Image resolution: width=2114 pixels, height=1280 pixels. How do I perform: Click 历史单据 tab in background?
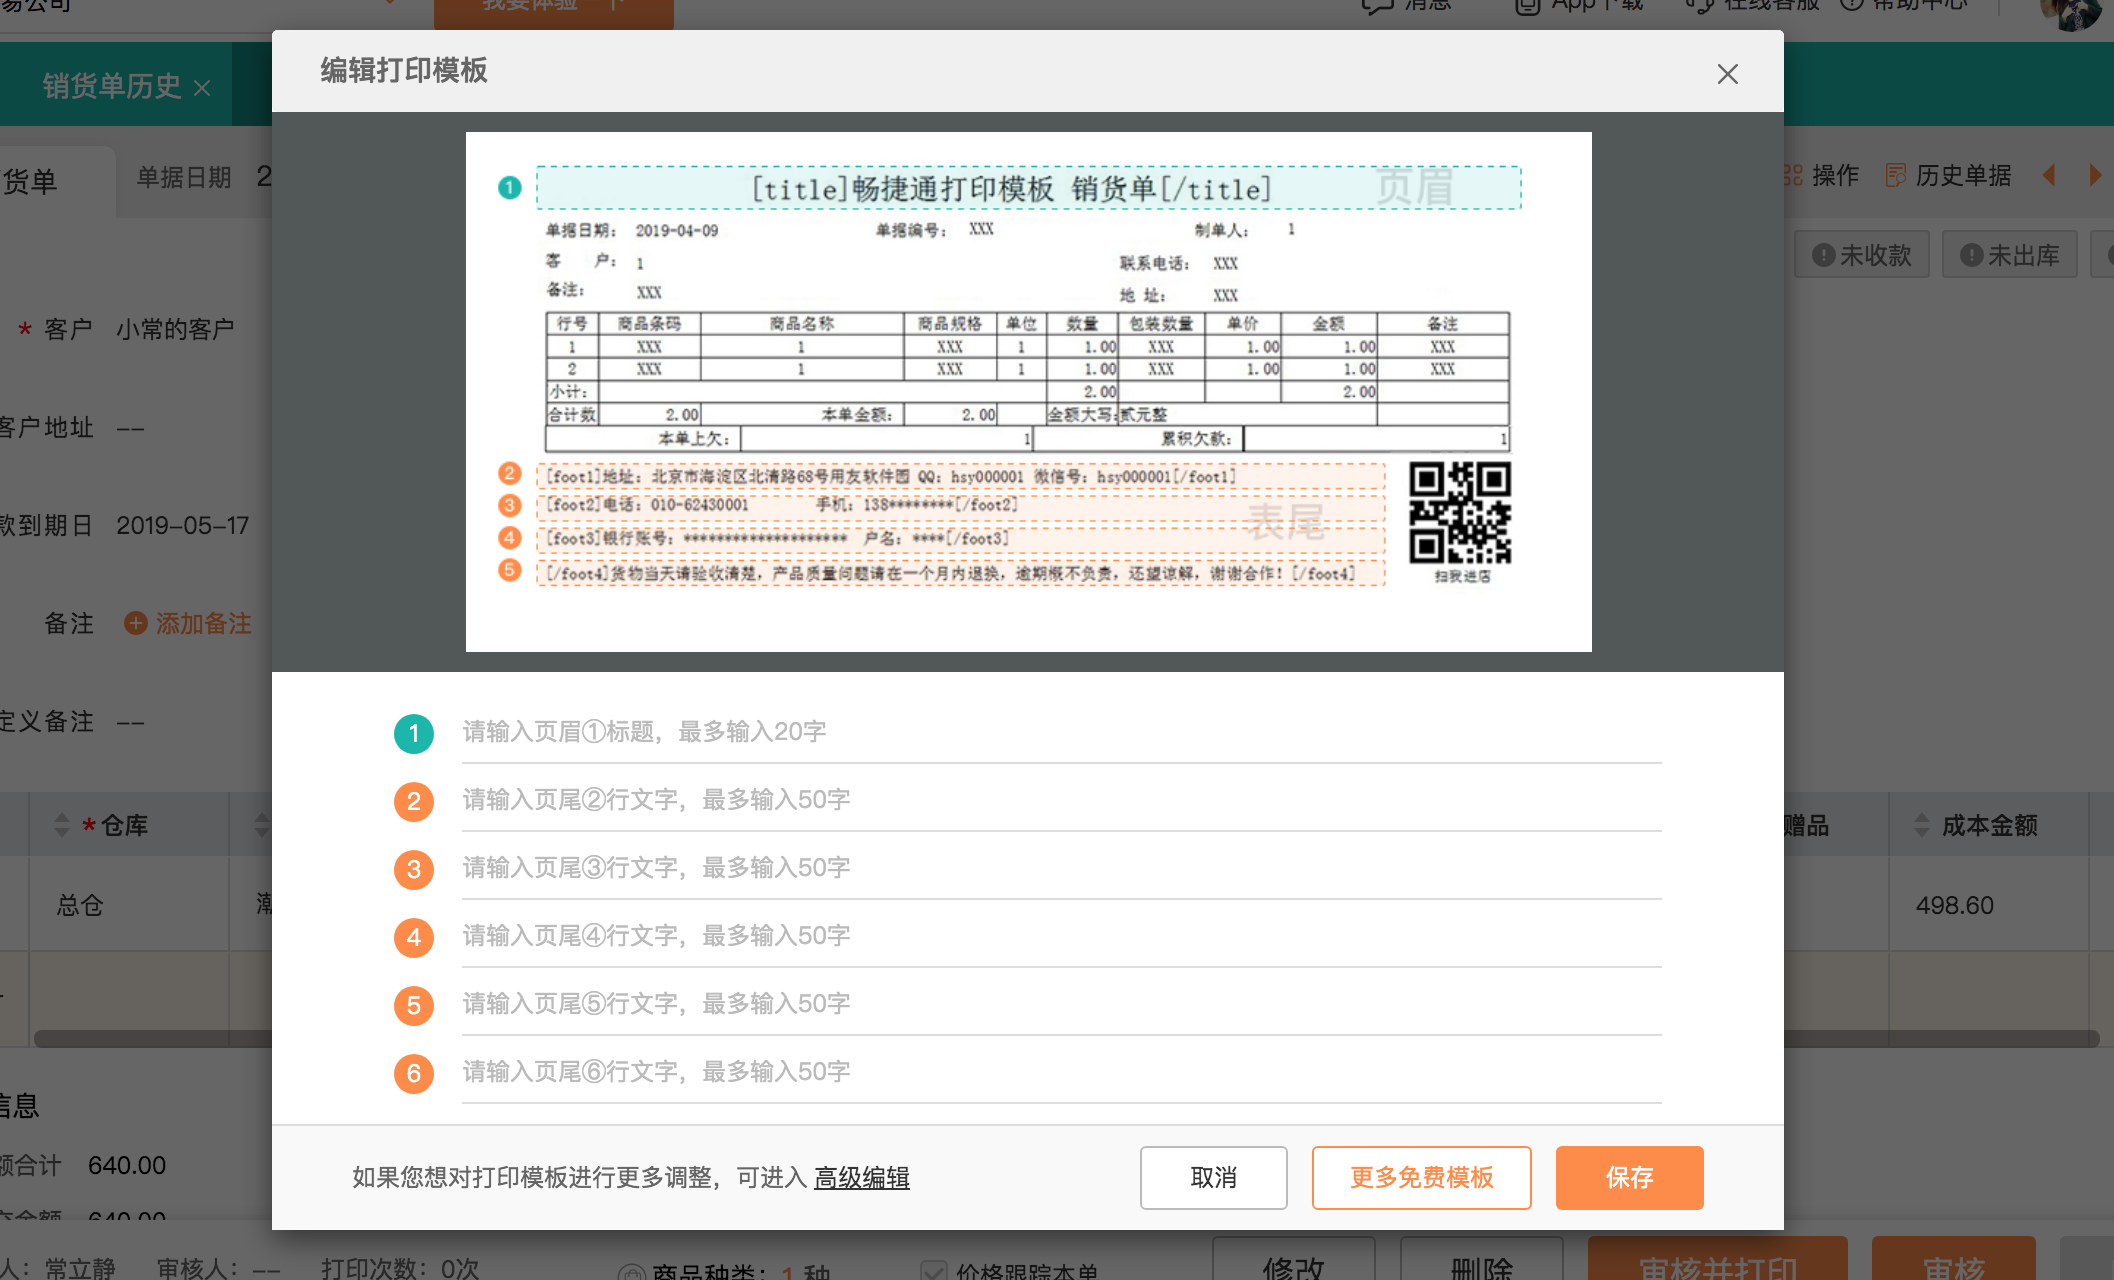tap(1948, 177)
